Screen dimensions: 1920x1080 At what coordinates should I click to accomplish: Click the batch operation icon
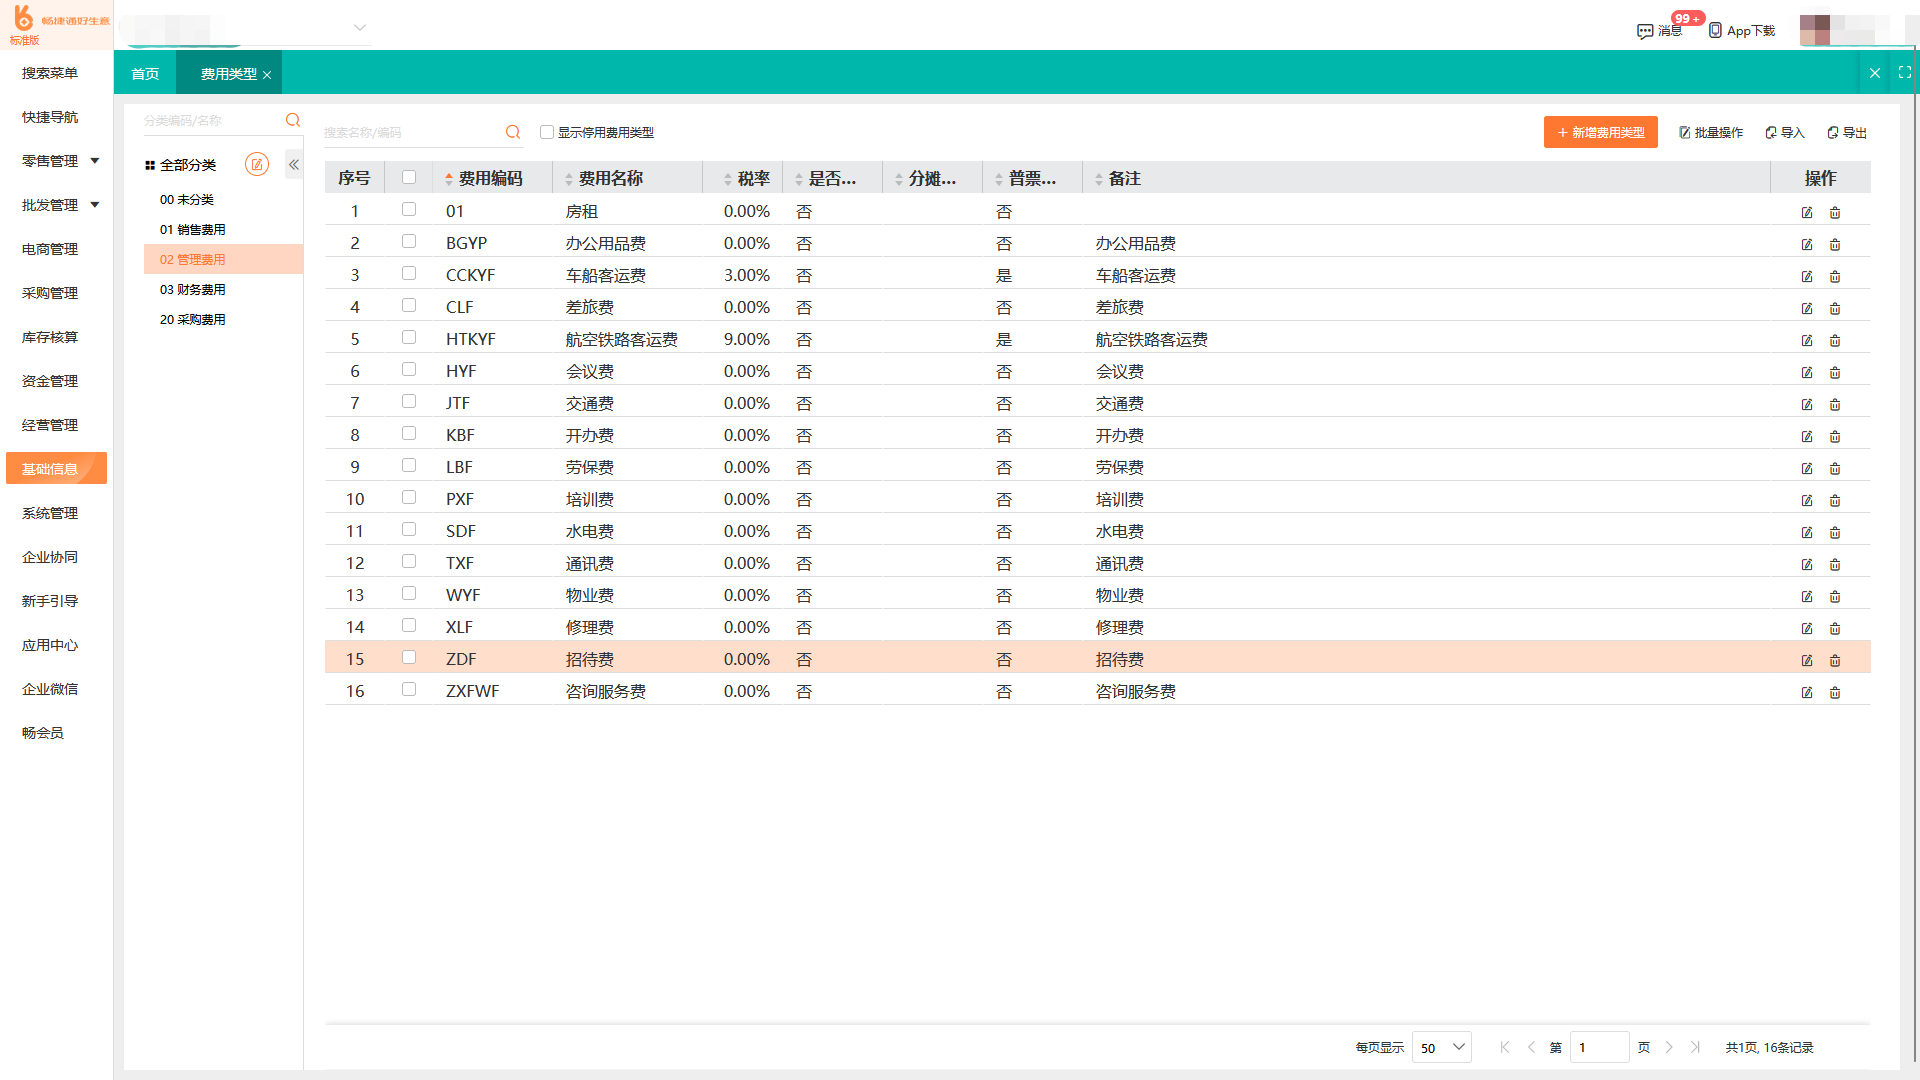(1708, 131)
